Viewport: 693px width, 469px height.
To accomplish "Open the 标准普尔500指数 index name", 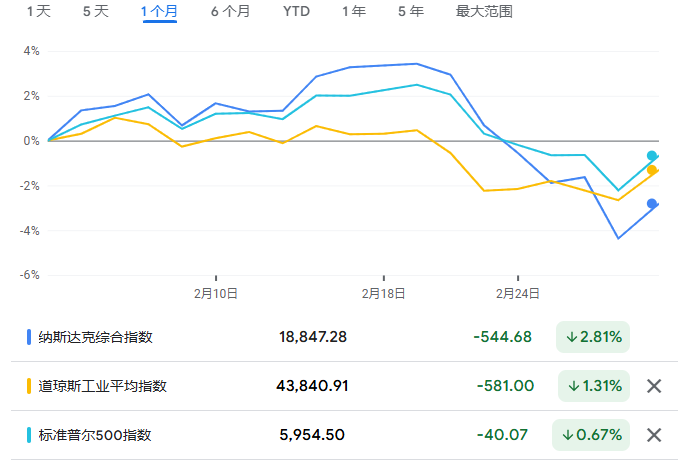I will (x=95, y=435).
